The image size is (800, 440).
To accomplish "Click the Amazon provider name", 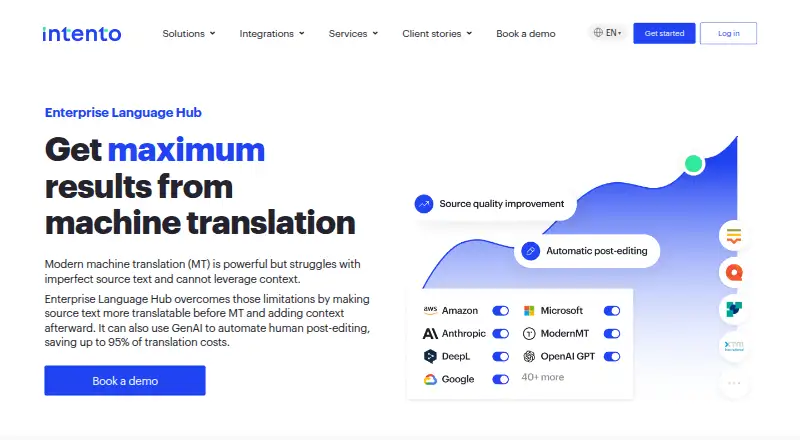I will coord(460,310).
